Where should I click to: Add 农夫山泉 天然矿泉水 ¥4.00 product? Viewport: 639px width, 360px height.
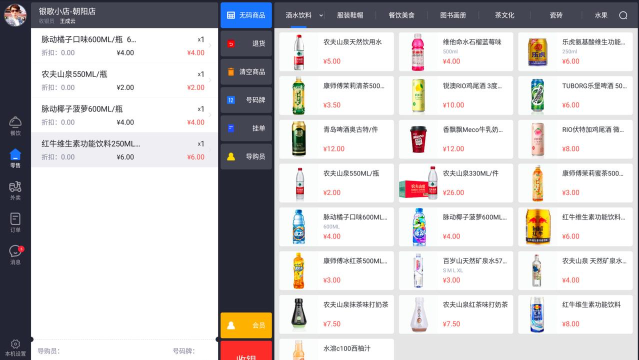pyautogui.click(x=575, y=271)
